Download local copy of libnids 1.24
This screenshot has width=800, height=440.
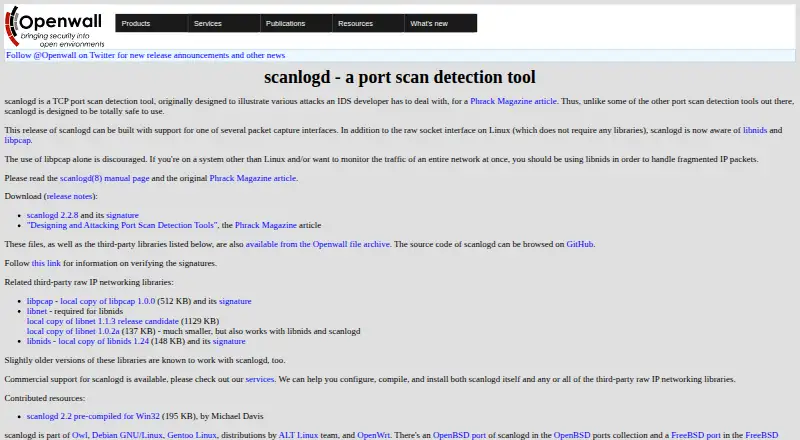click(x=104, y=341)
